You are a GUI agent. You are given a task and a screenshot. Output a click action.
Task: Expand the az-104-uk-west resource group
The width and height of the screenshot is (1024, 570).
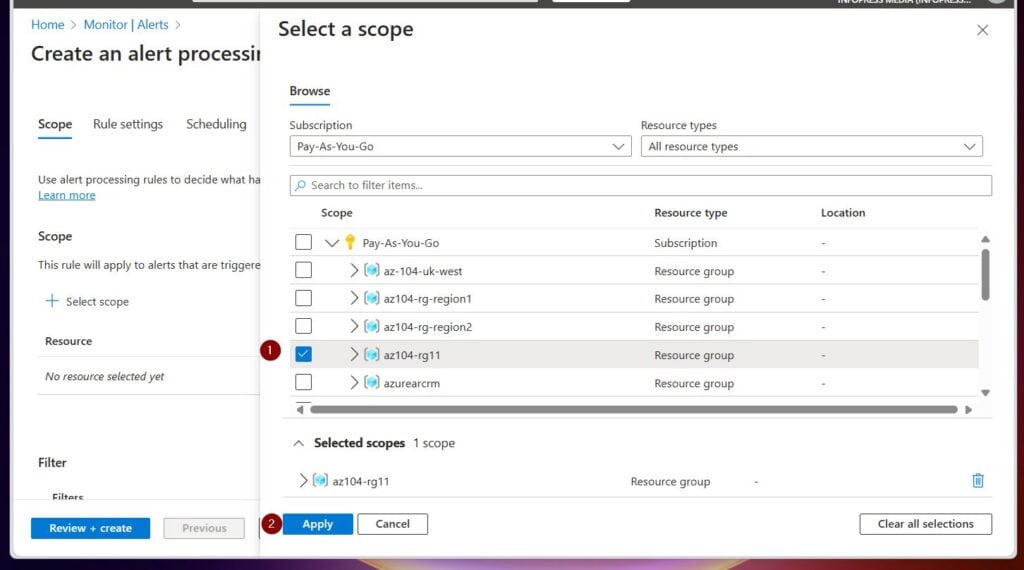click(x=354, y=270)
